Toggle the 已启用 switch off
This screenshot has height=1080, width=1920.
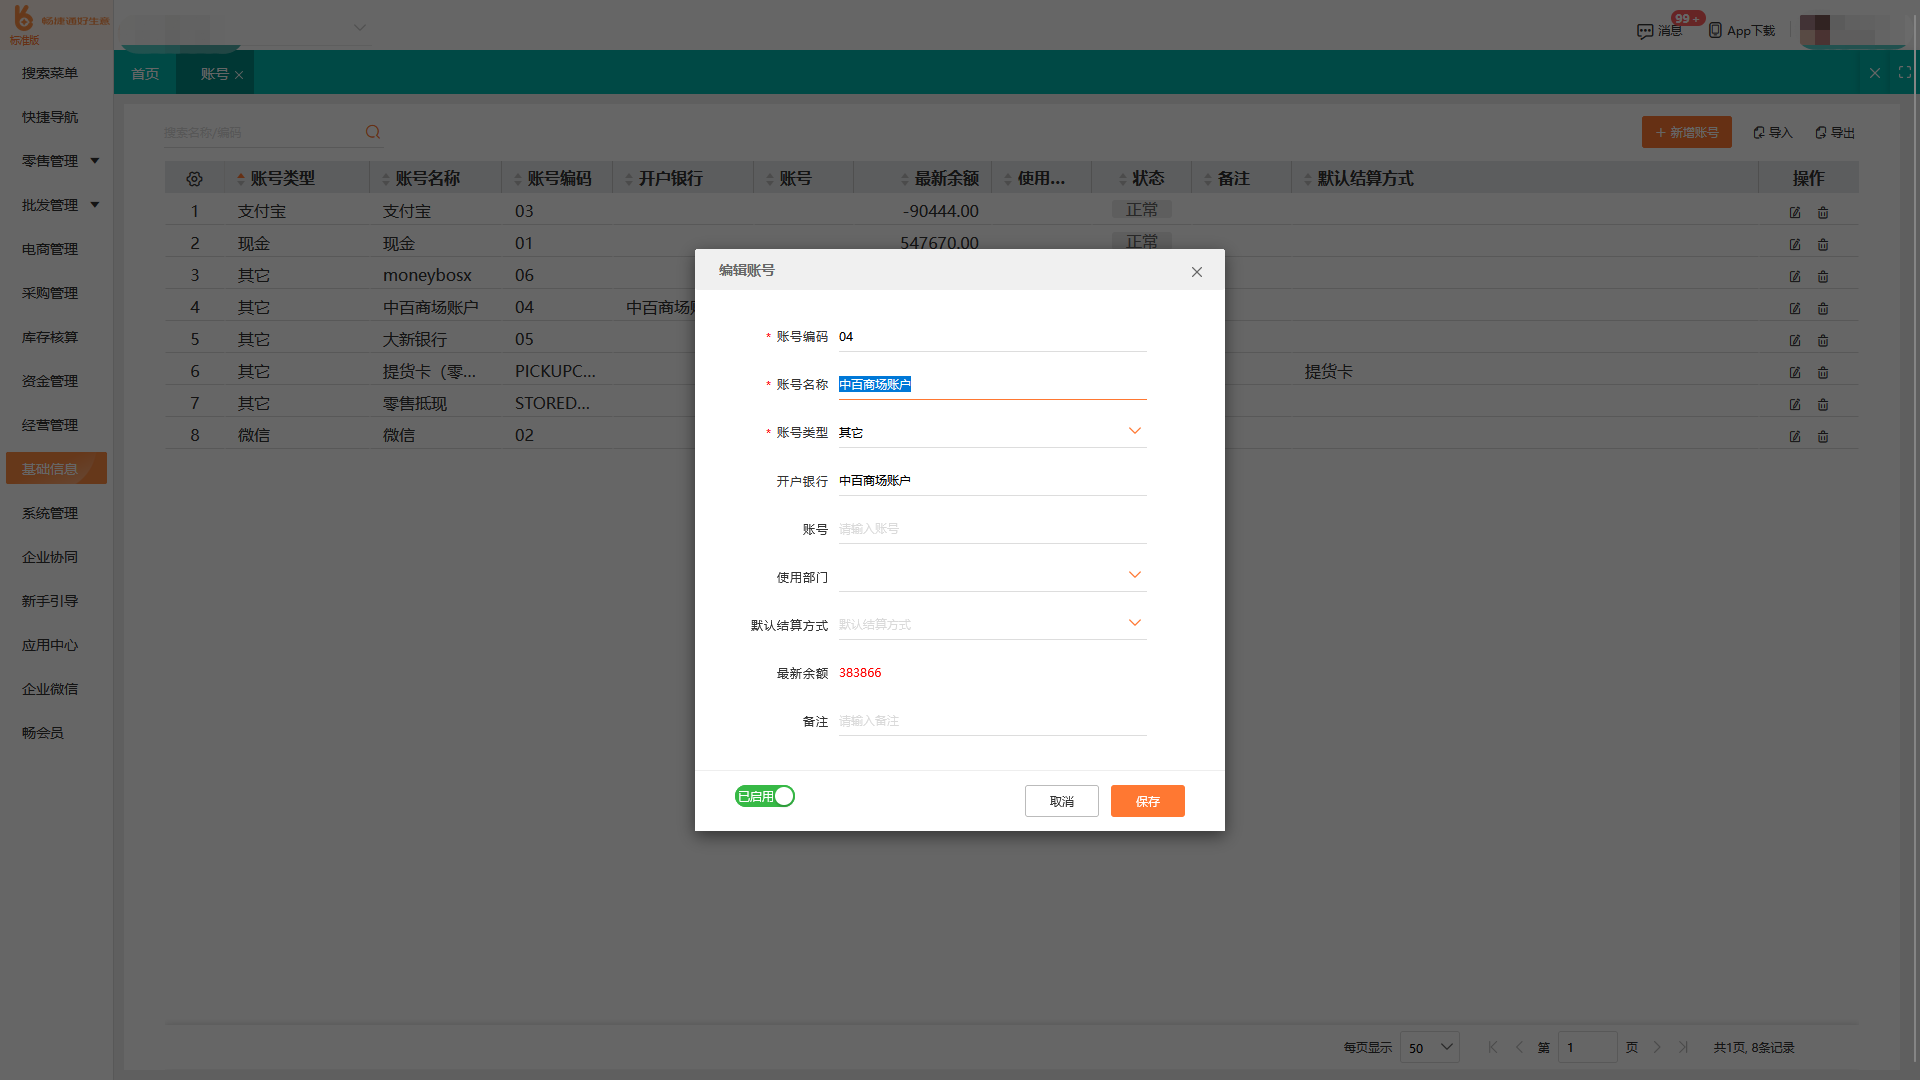(765, 795)
